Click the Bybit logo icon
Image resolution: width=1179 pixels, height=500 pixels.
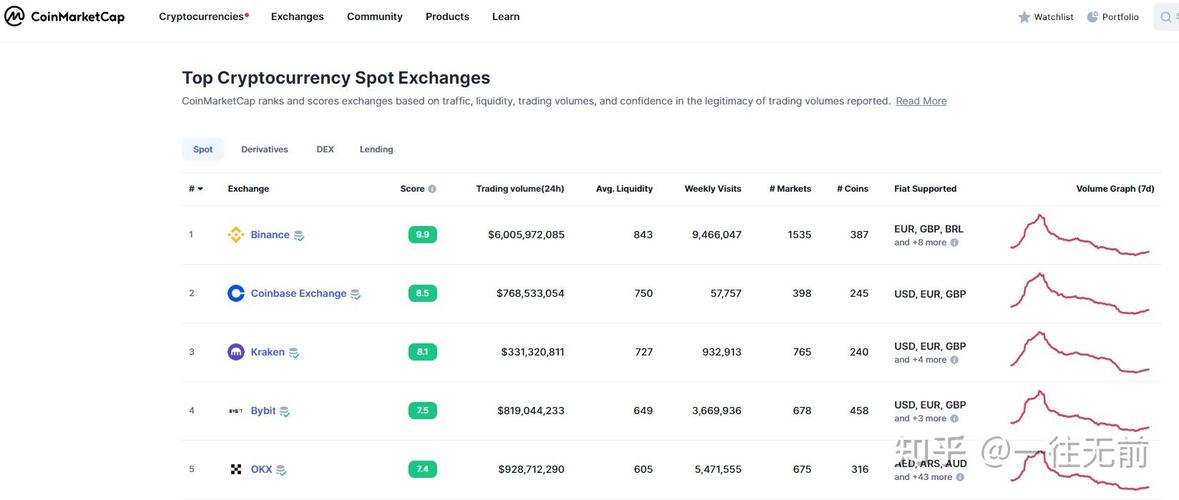(x=236, y=411)
